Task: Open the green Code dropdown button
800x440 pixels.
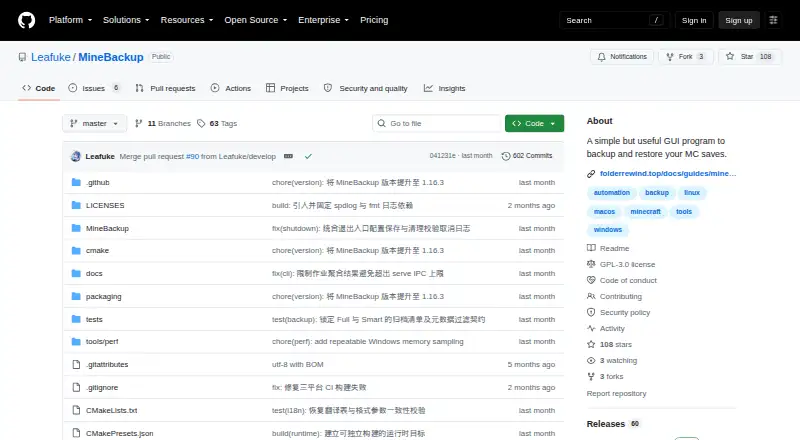Action: click(534, 124)
